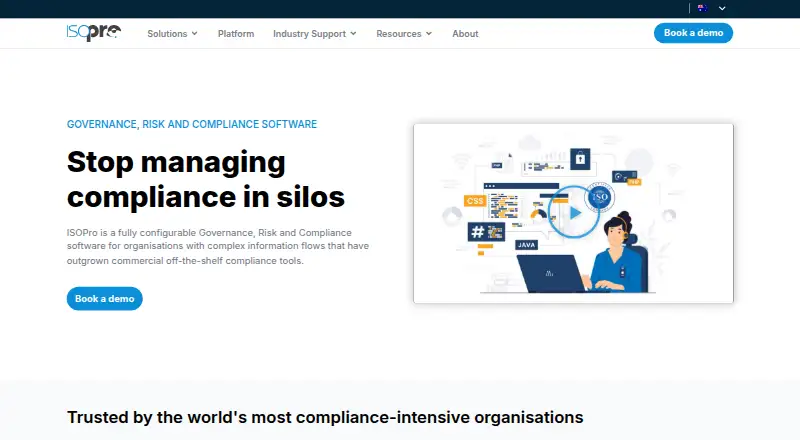Expand the Industry Support menu

pos(315,34)
